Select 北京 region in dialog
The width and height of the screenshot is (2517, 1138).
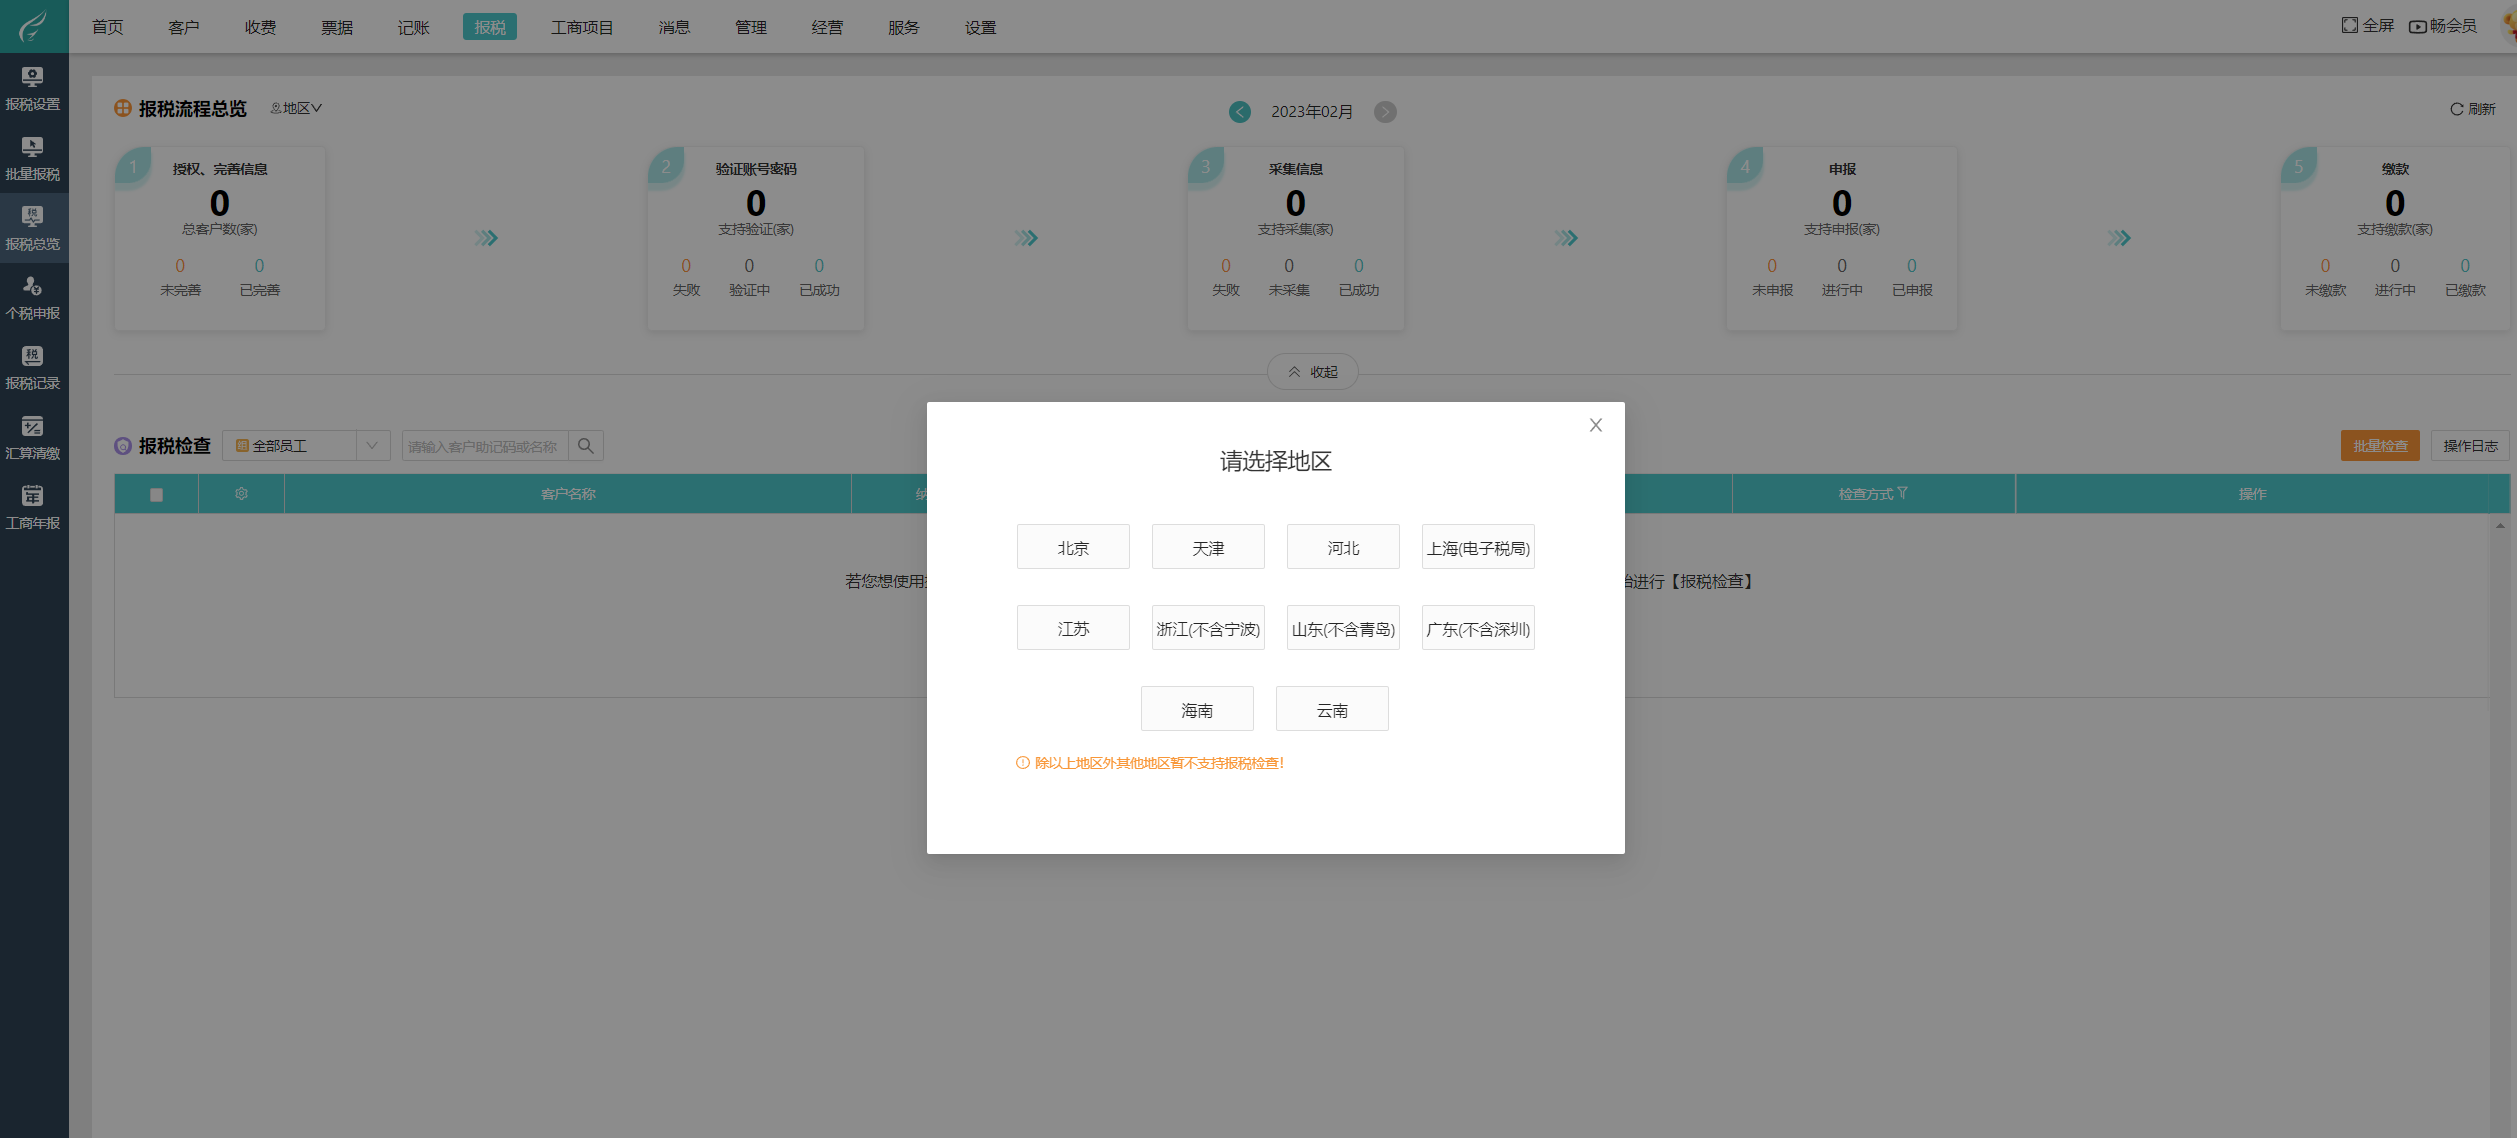tap(1072, 547)
